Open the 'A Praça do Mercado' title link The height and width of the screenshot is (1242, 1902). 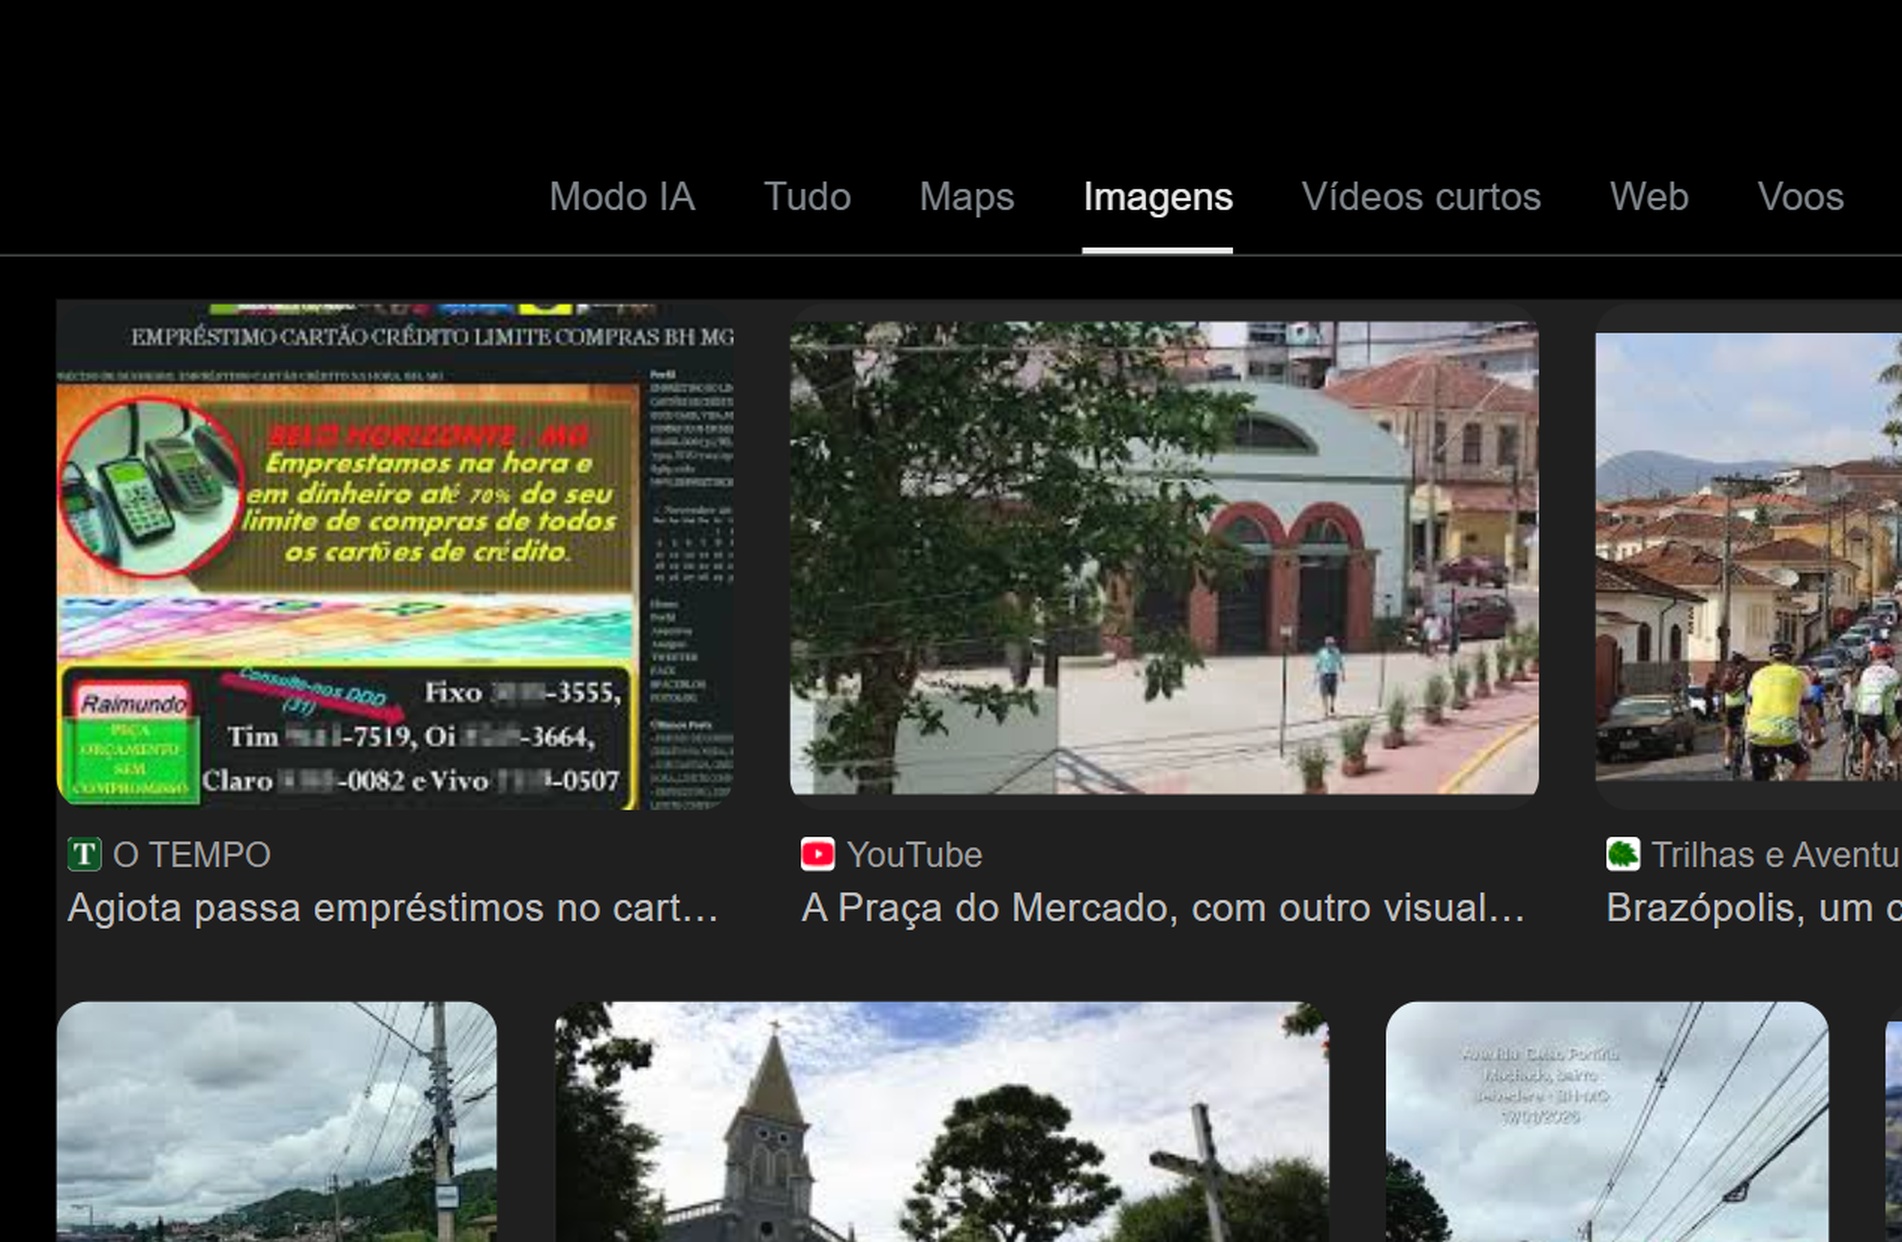[x=1162, y=908]
